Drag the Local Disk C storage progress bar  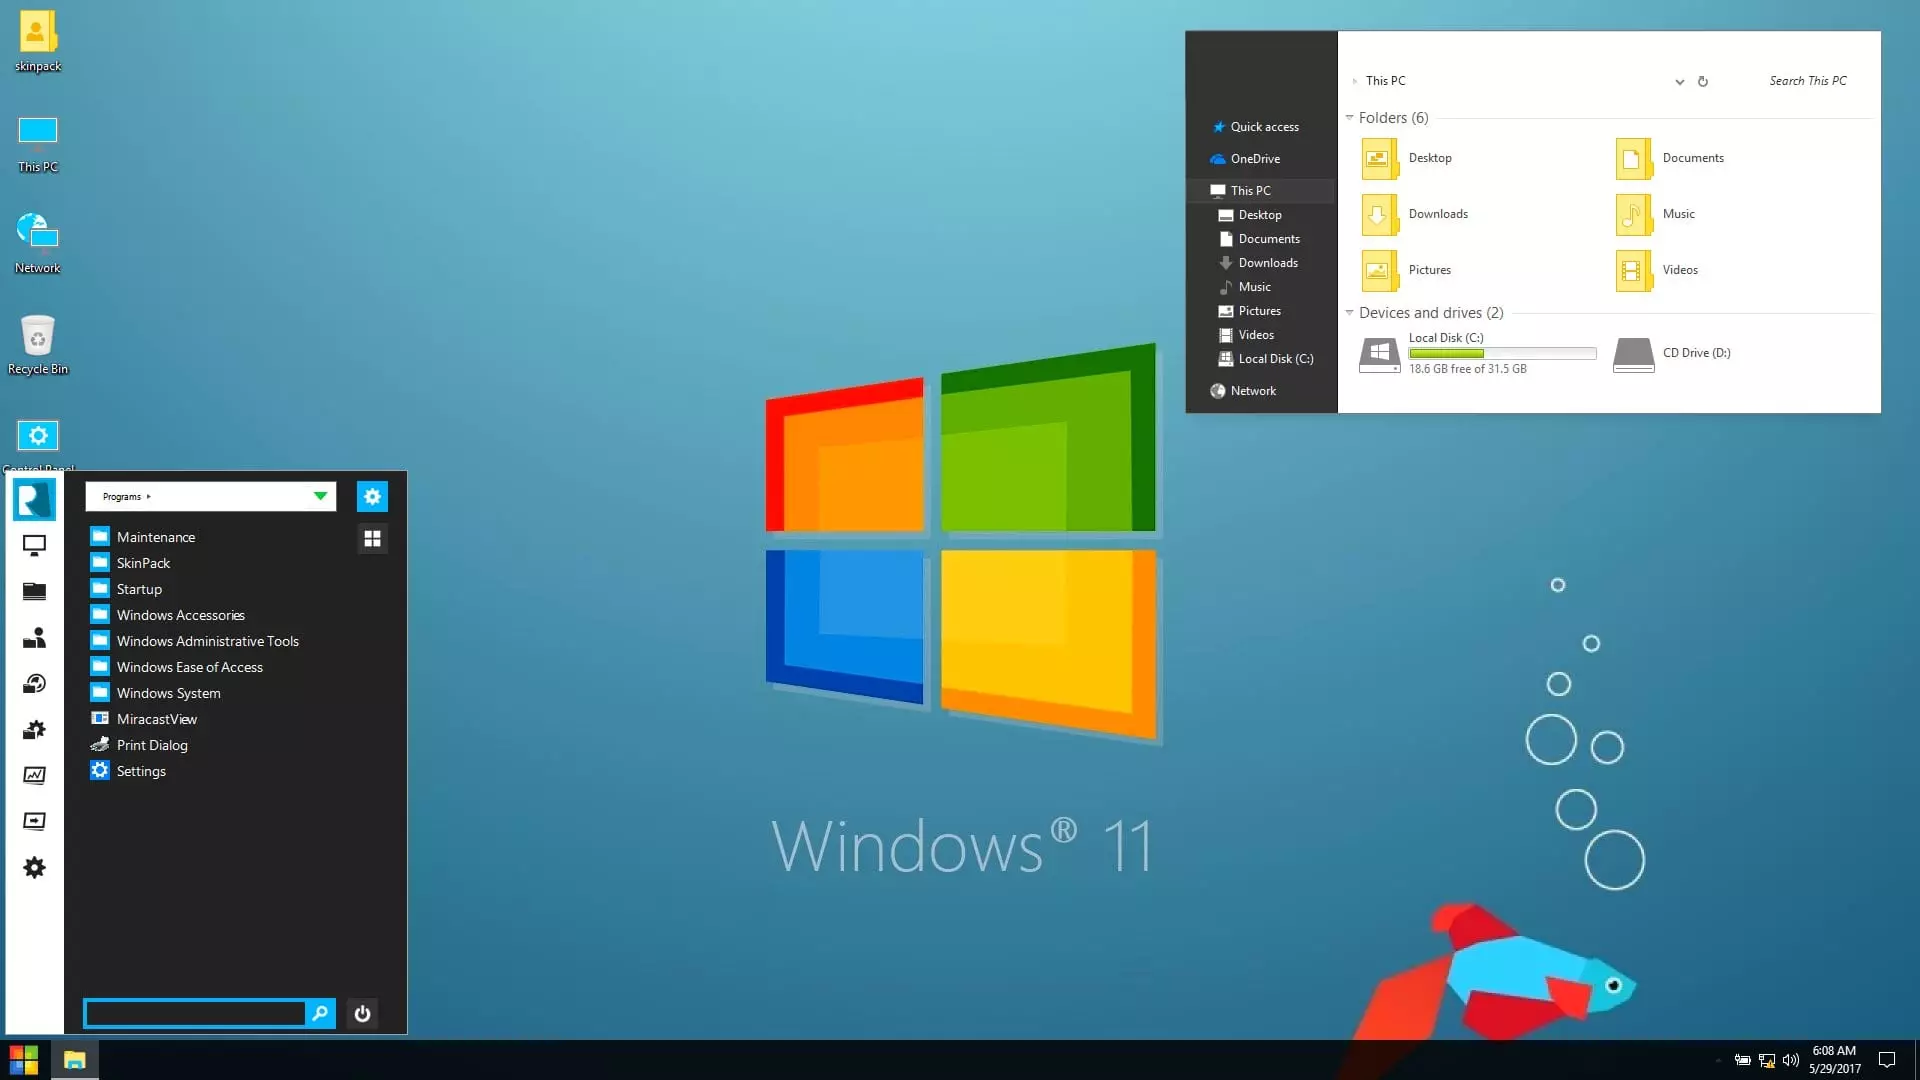click(1501, 353)
